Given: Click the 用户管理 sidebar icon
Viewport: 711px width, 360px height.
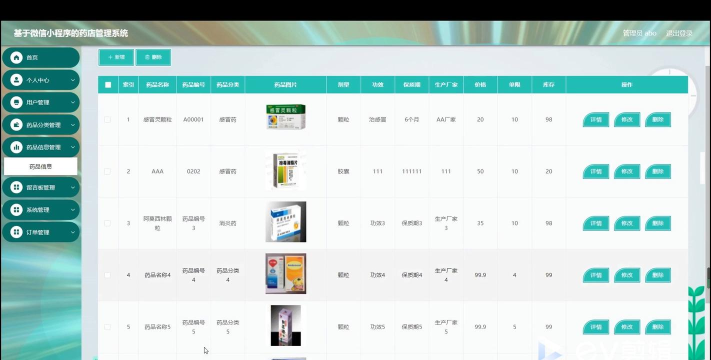Looking at the screenshot, I should tap(16, 102).
